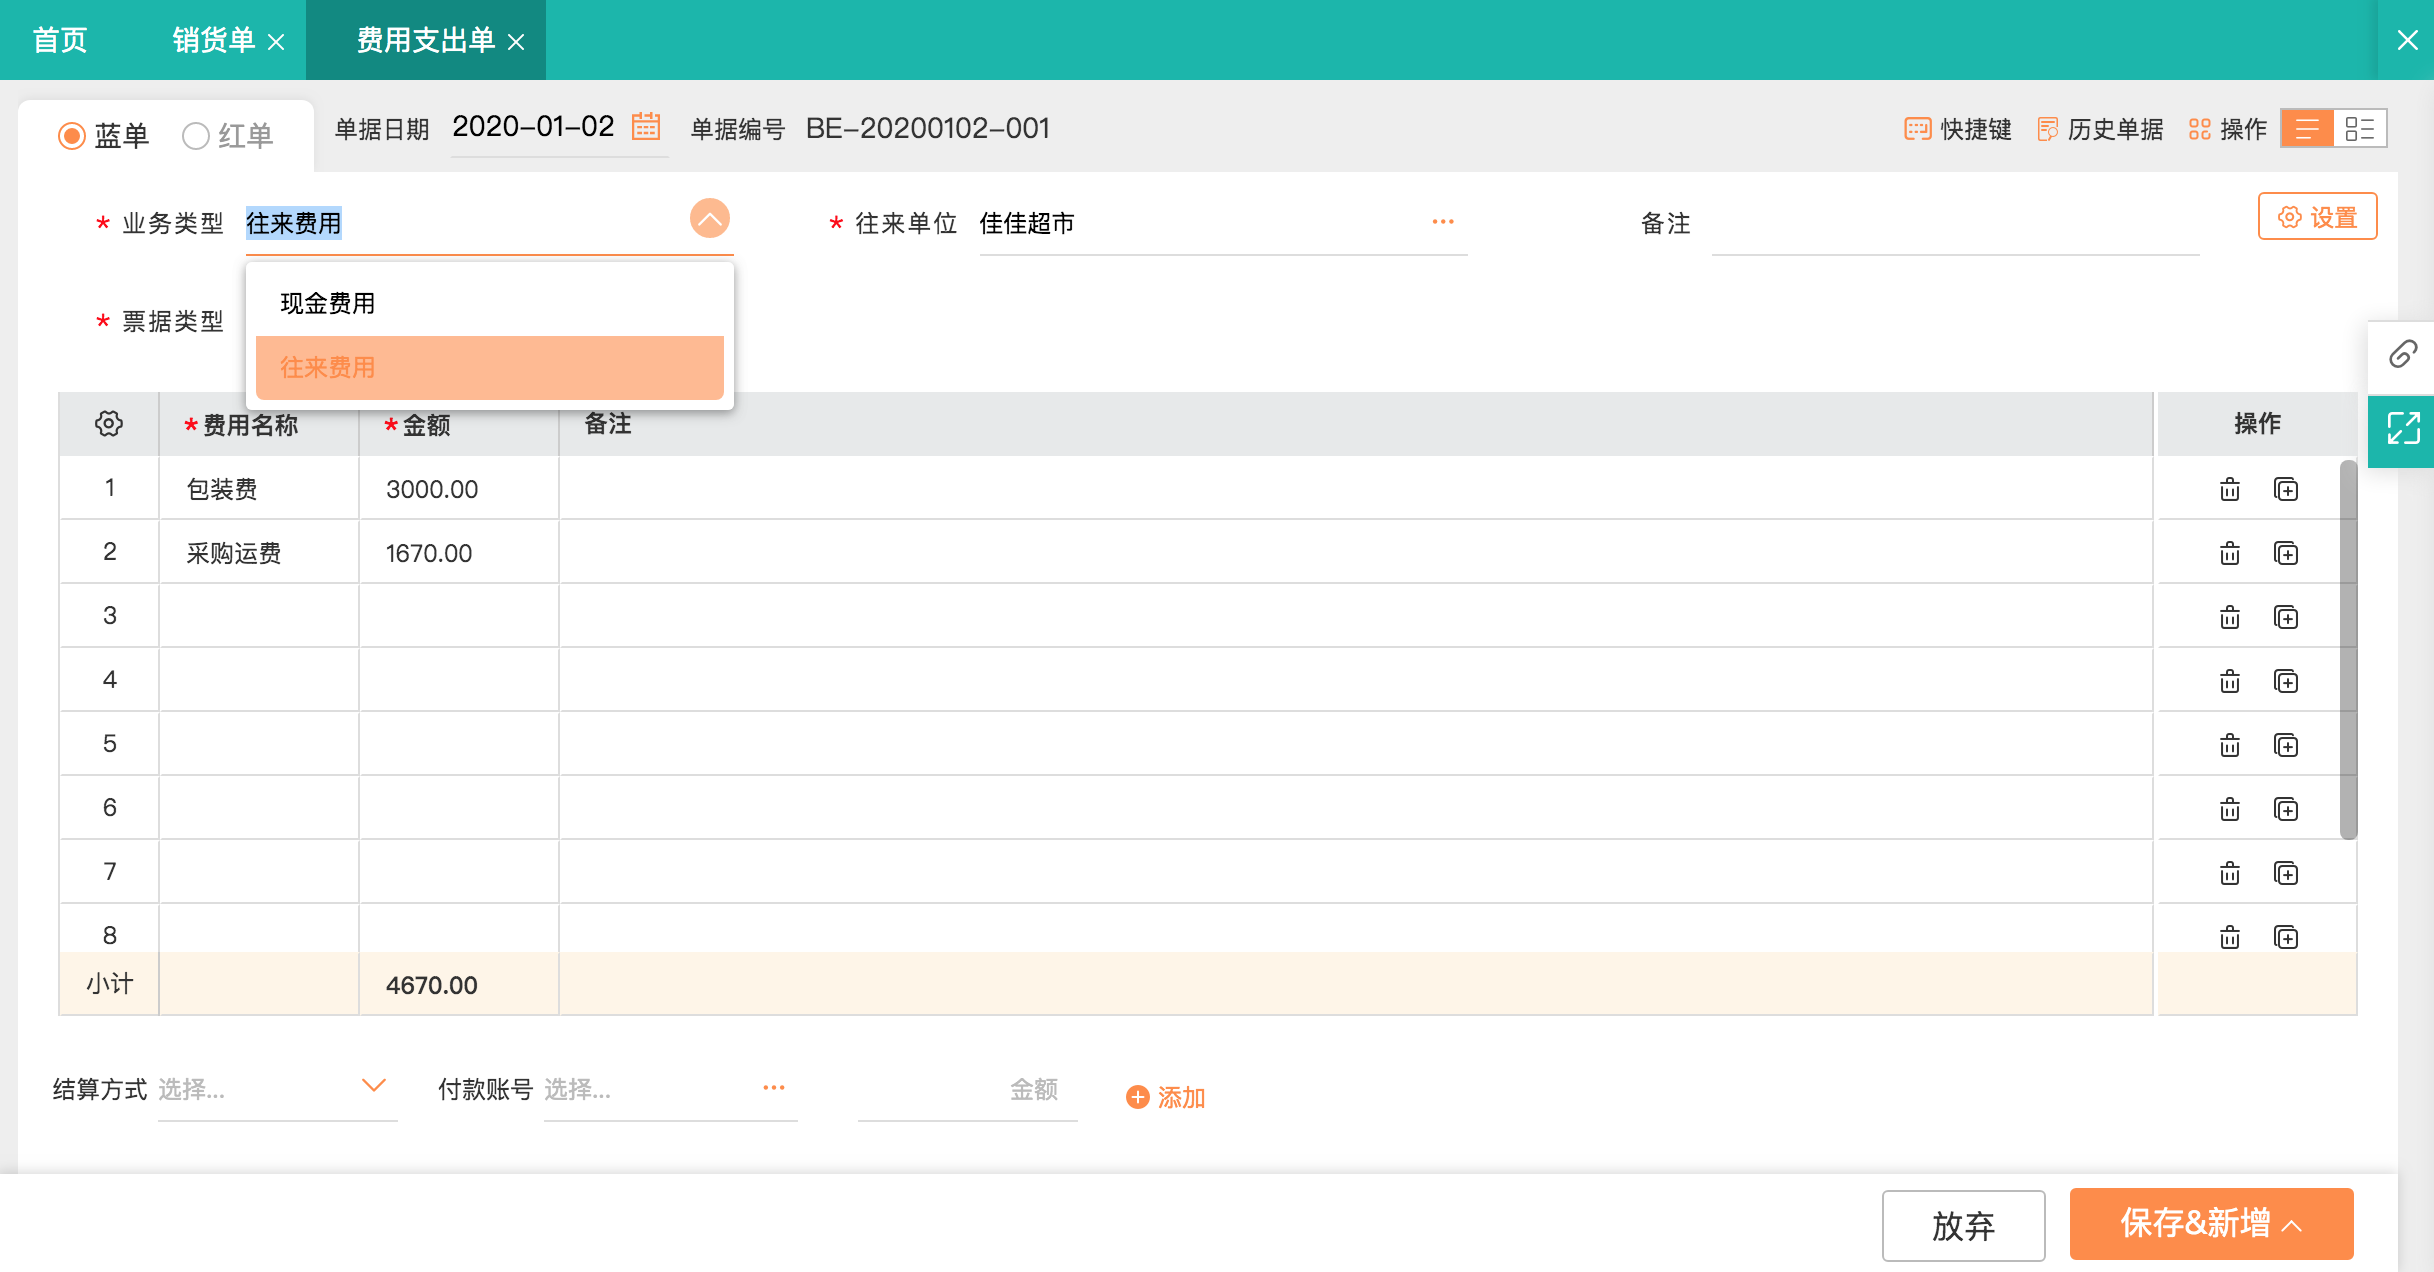Click 添加 to add payment row
The height and width of the screenshot is (1272, 2434).
1162,1096
